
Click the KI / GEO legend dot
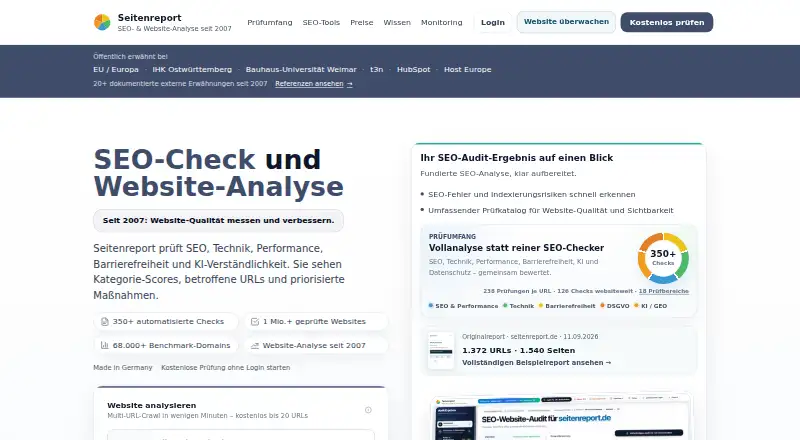pyautogui.click(x=636, y=306)
